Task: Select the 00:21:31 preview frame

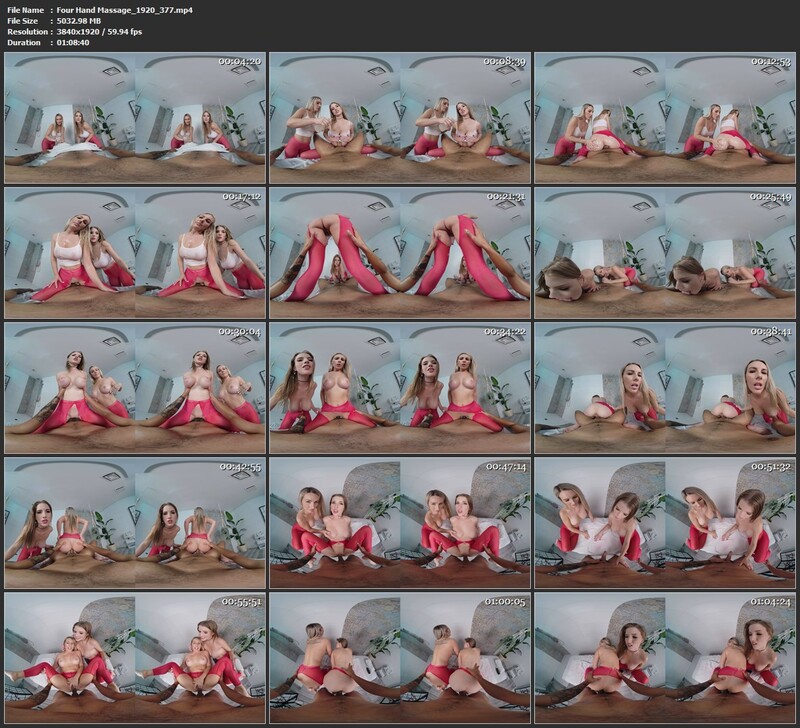Action: click(400, 252)
